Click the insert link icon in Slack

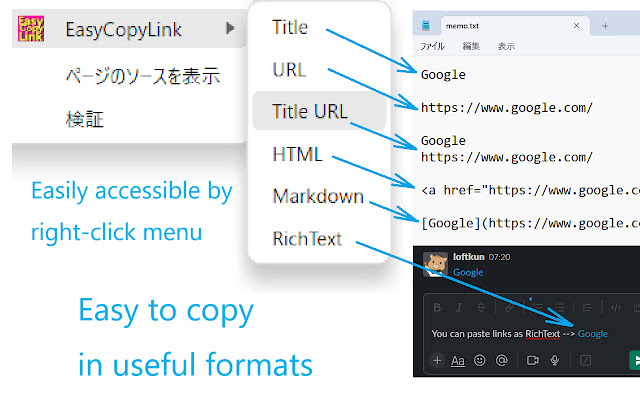pyautogui.click(x=511, y=308)
